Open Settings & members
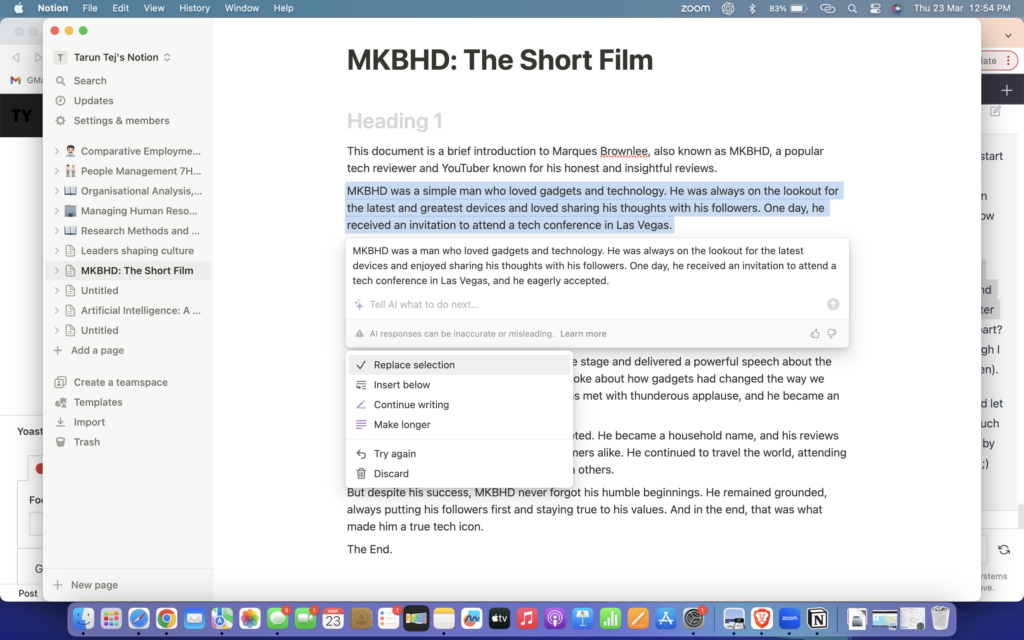The image size is (1024, 640). (x=121, y=120)
